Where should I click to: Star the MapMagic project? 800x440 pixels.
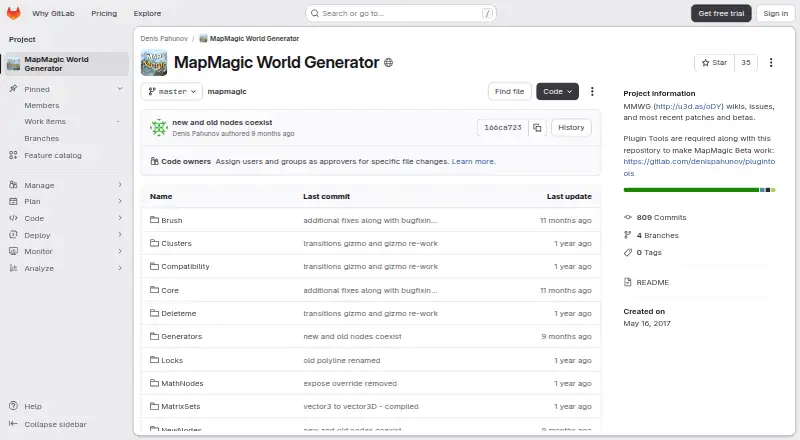pyautogui.click(x=714, y=62)
